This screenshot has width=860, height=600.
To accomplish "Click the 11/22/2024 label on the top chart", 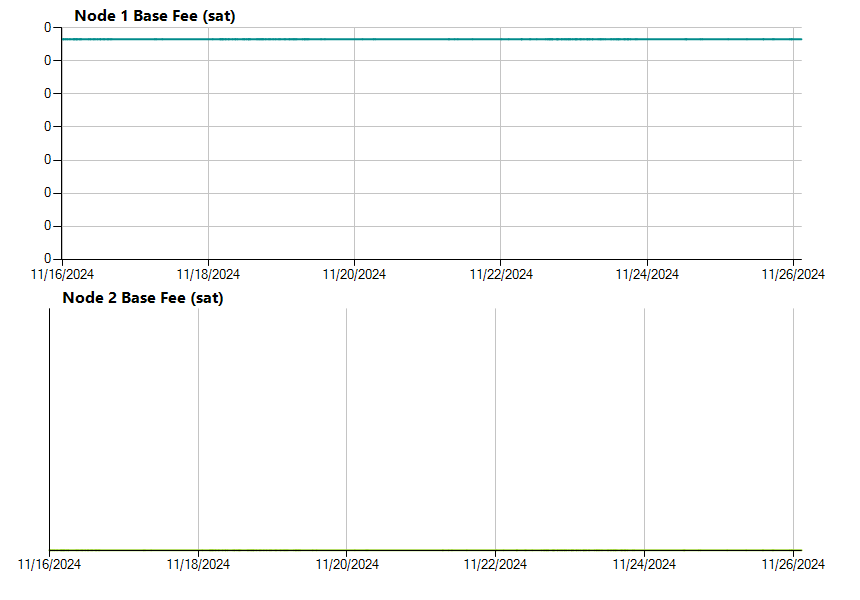I will (x=502, y=270).
